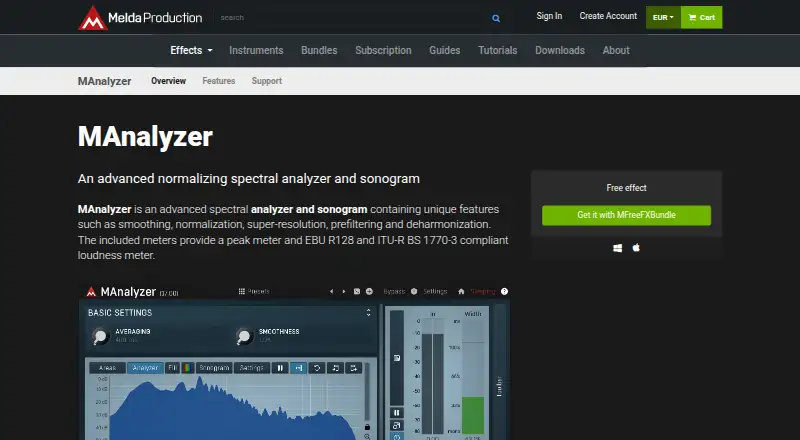Open Settings in the plugin header
This screenshot has height=440, width=800.
tap(435, 291)
